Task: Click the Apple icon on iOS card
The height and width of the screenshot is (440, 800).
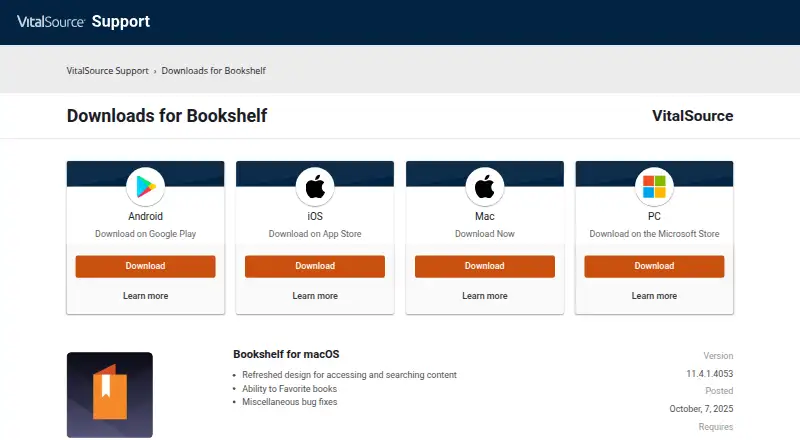Action: coord(315,187)
